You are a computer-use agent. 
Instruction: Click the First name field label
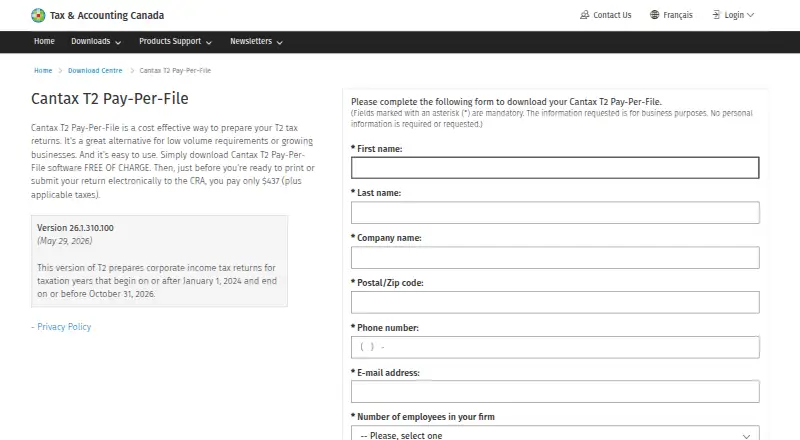coord(380,149)
